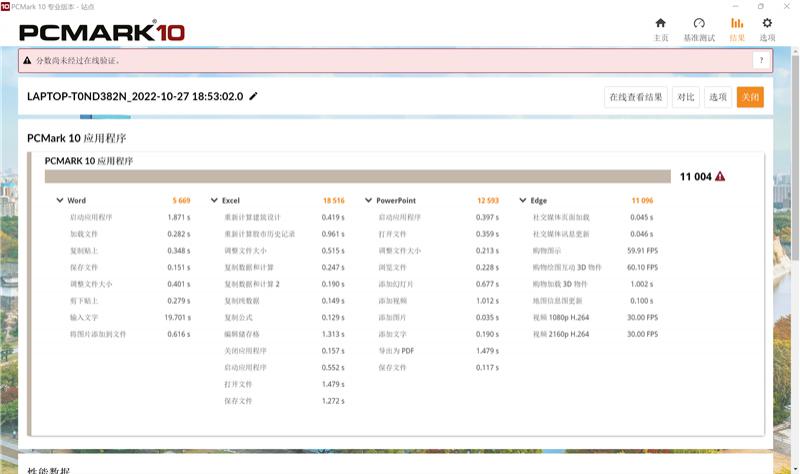Screen dimensions: 800x474
Task: Click the red warning triangle beside score 11 004
Action: [x=720, y=177]
